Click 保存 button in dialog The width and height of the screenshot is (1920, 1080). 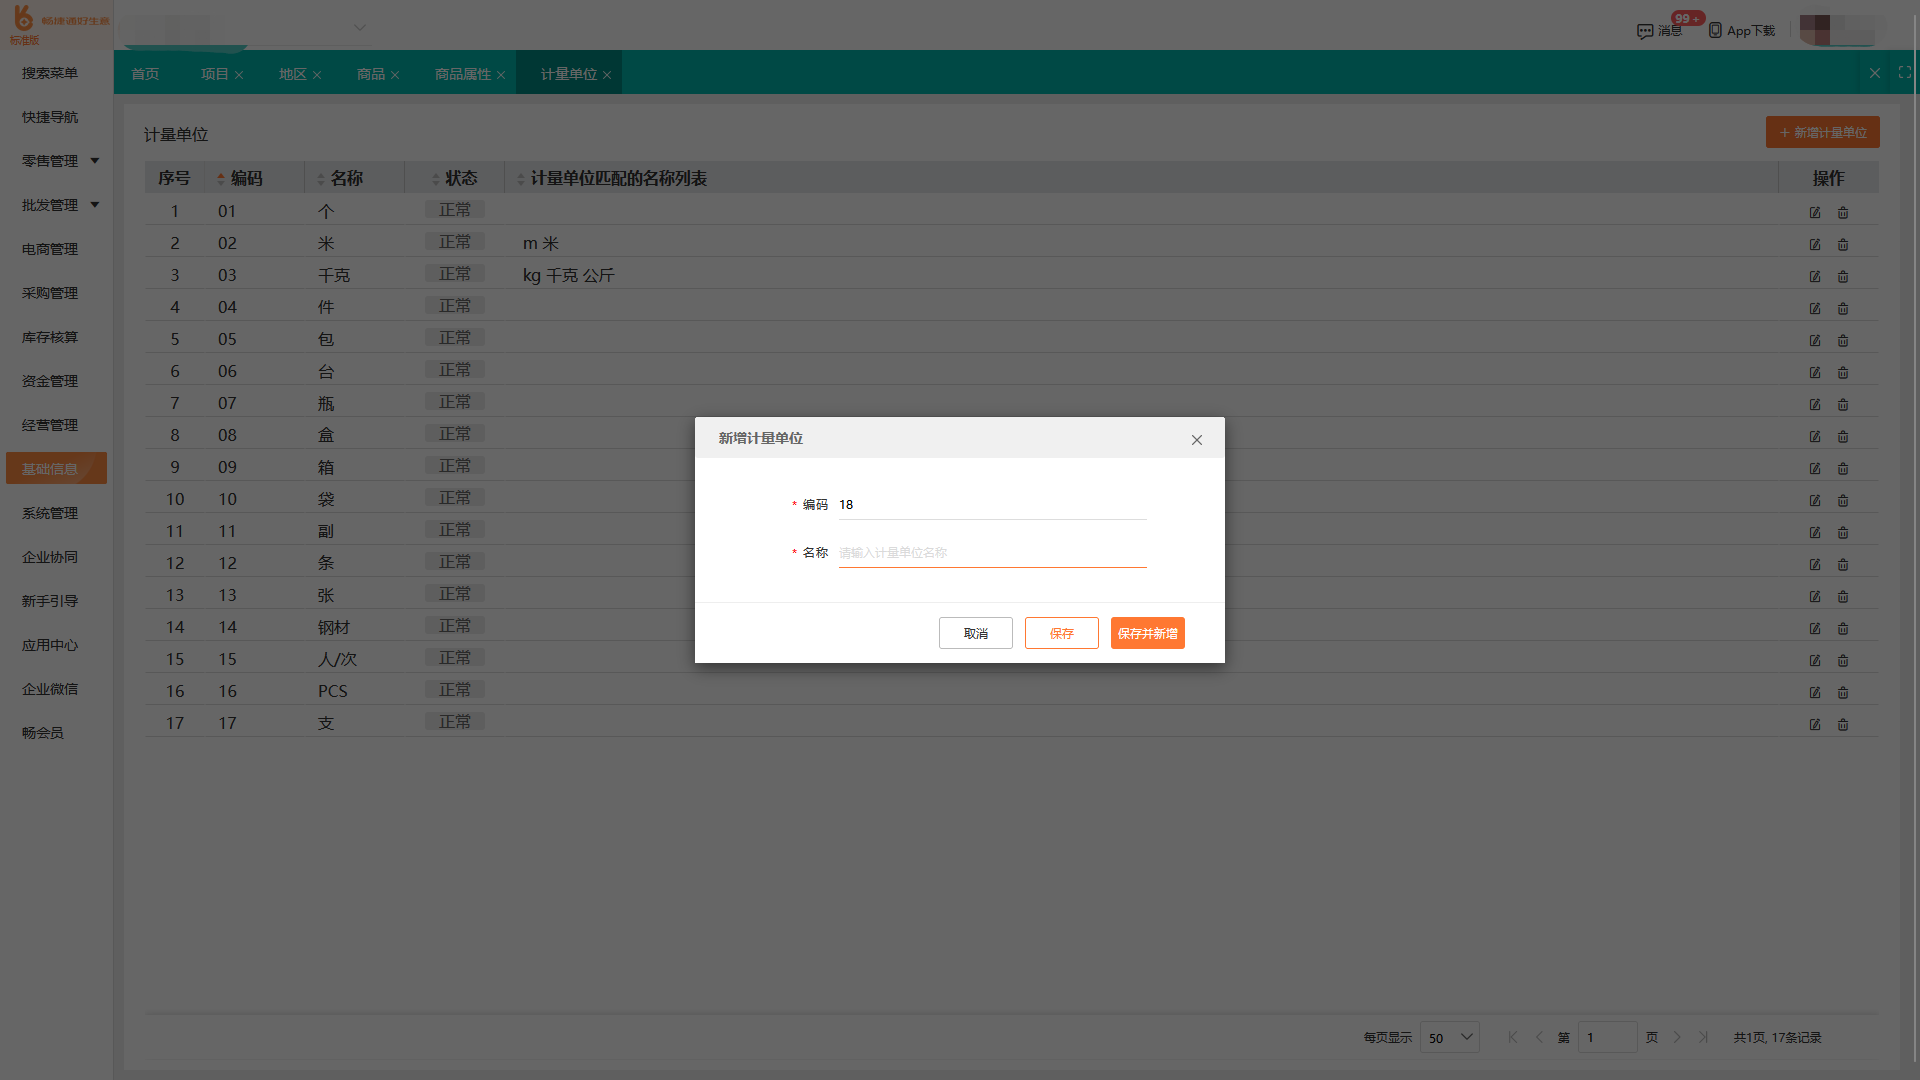point(1062,633)
